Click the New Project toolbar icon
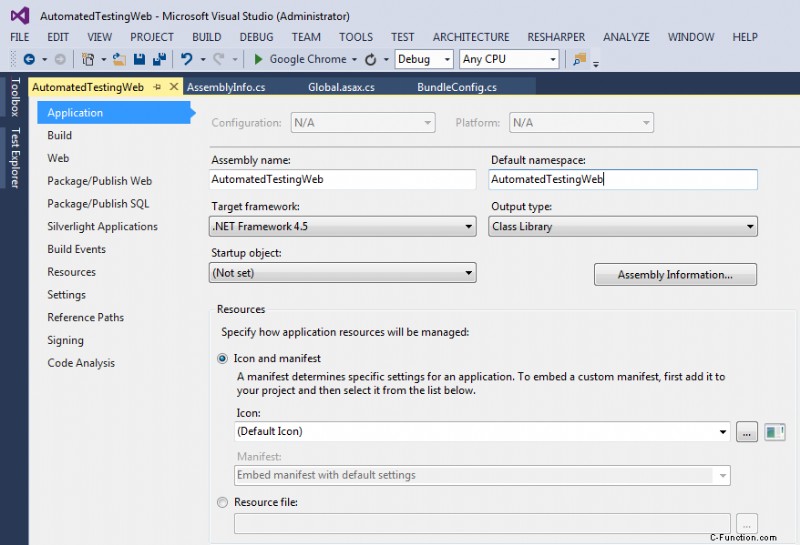800x545 pixels. [89, 60]
